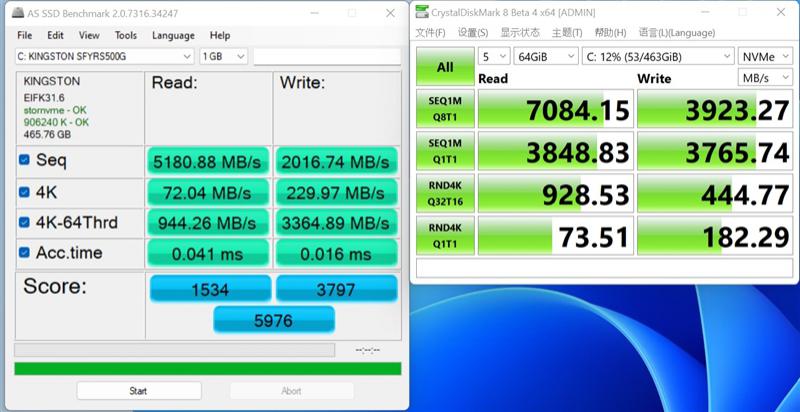Toggle the Seq test checkbox
The width and height of the screenshot is (800, 412).
23,160
